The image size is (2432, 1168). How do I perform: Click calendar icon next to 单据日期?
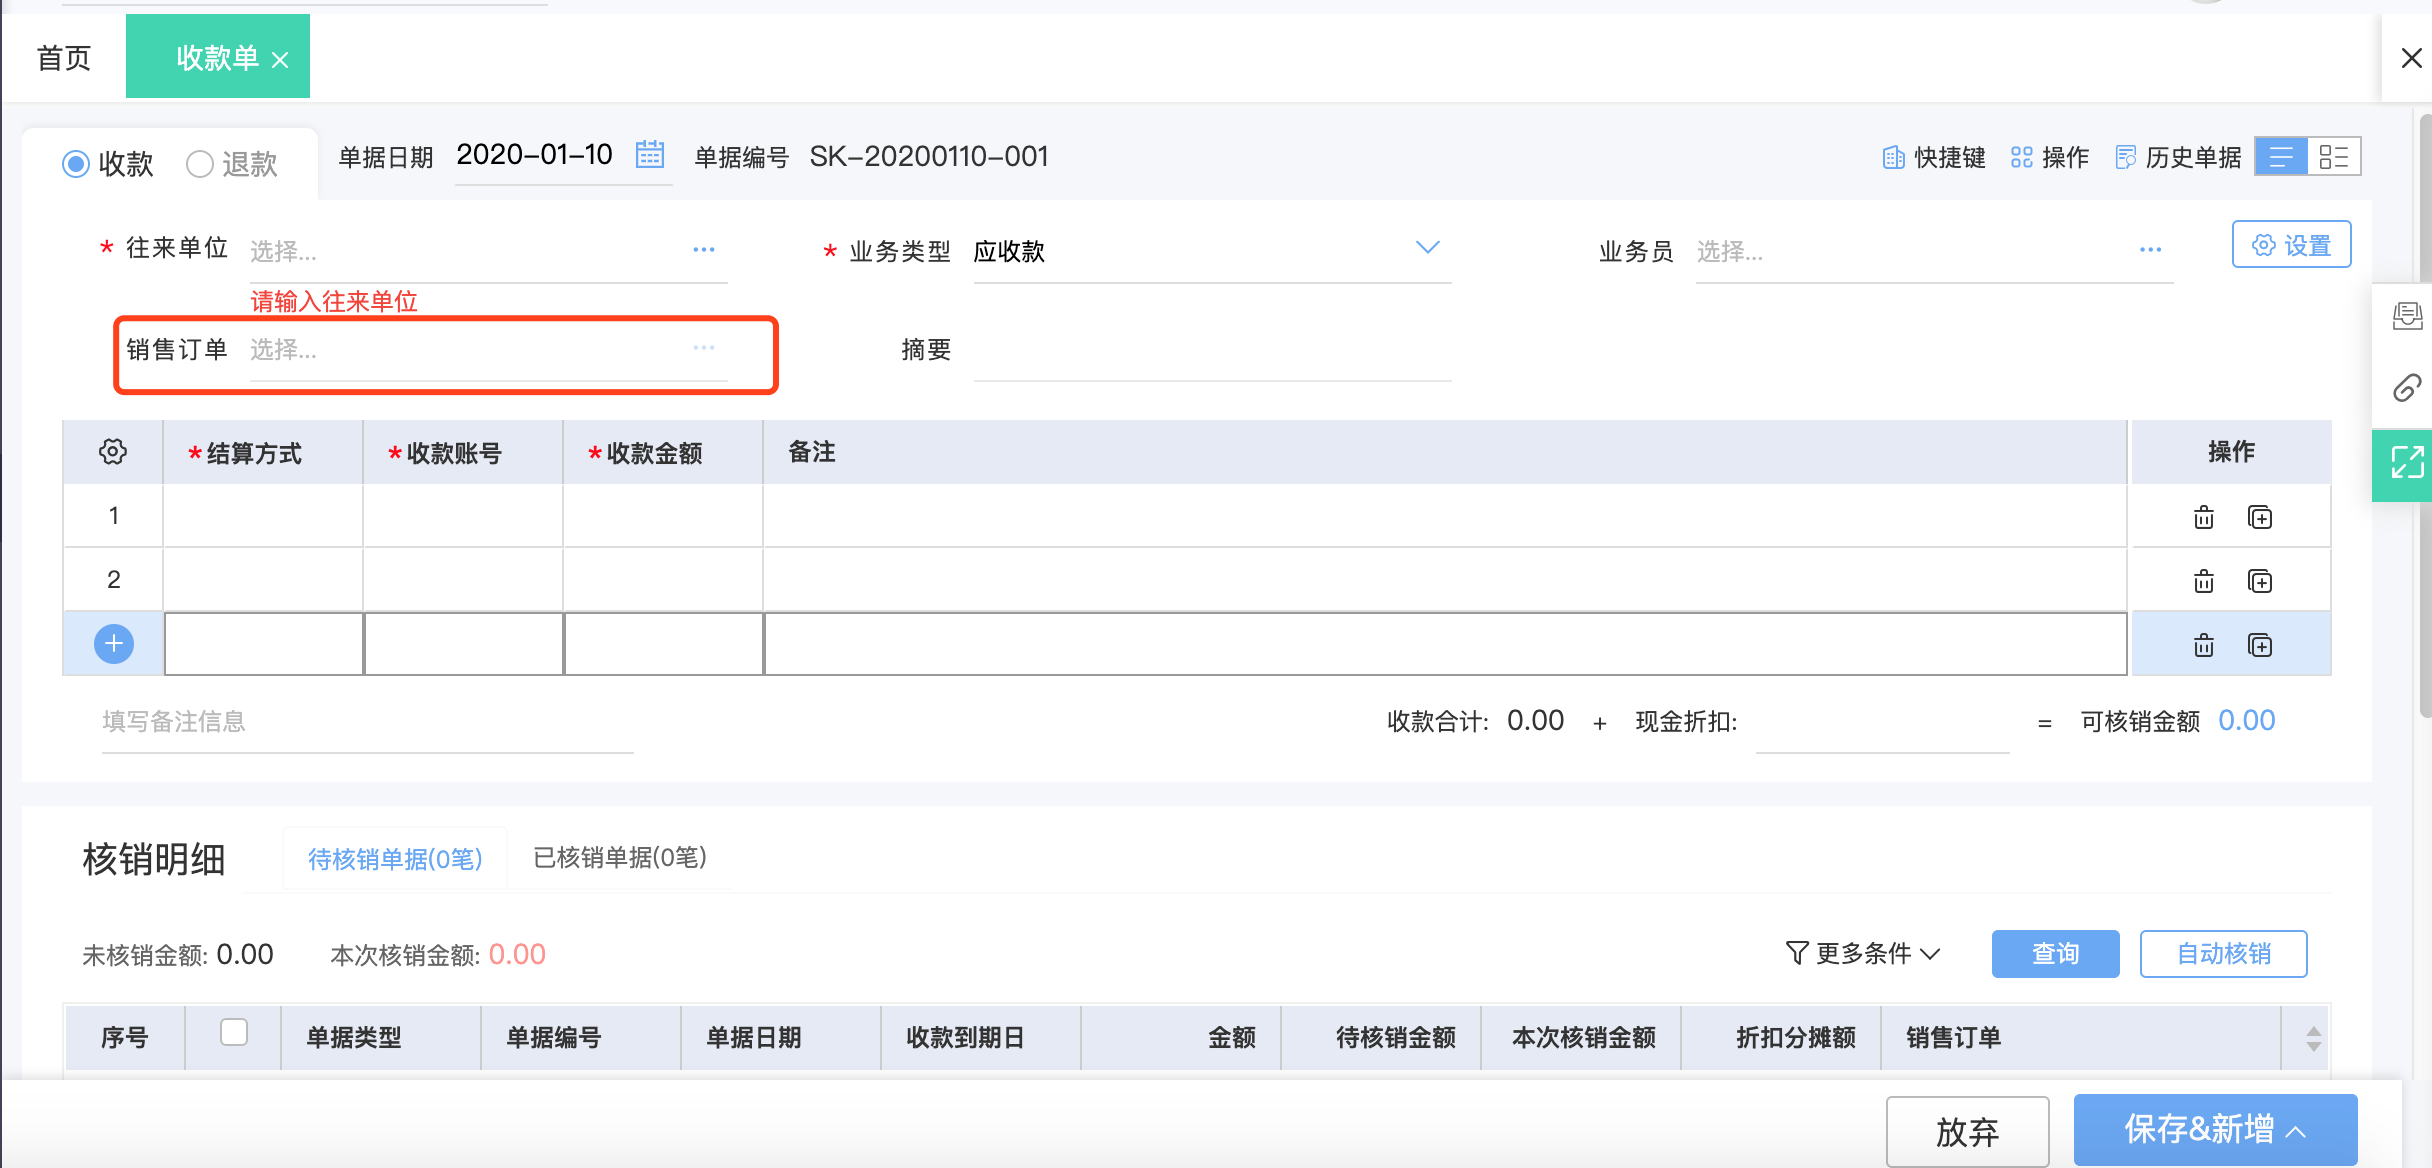[653, 155]
